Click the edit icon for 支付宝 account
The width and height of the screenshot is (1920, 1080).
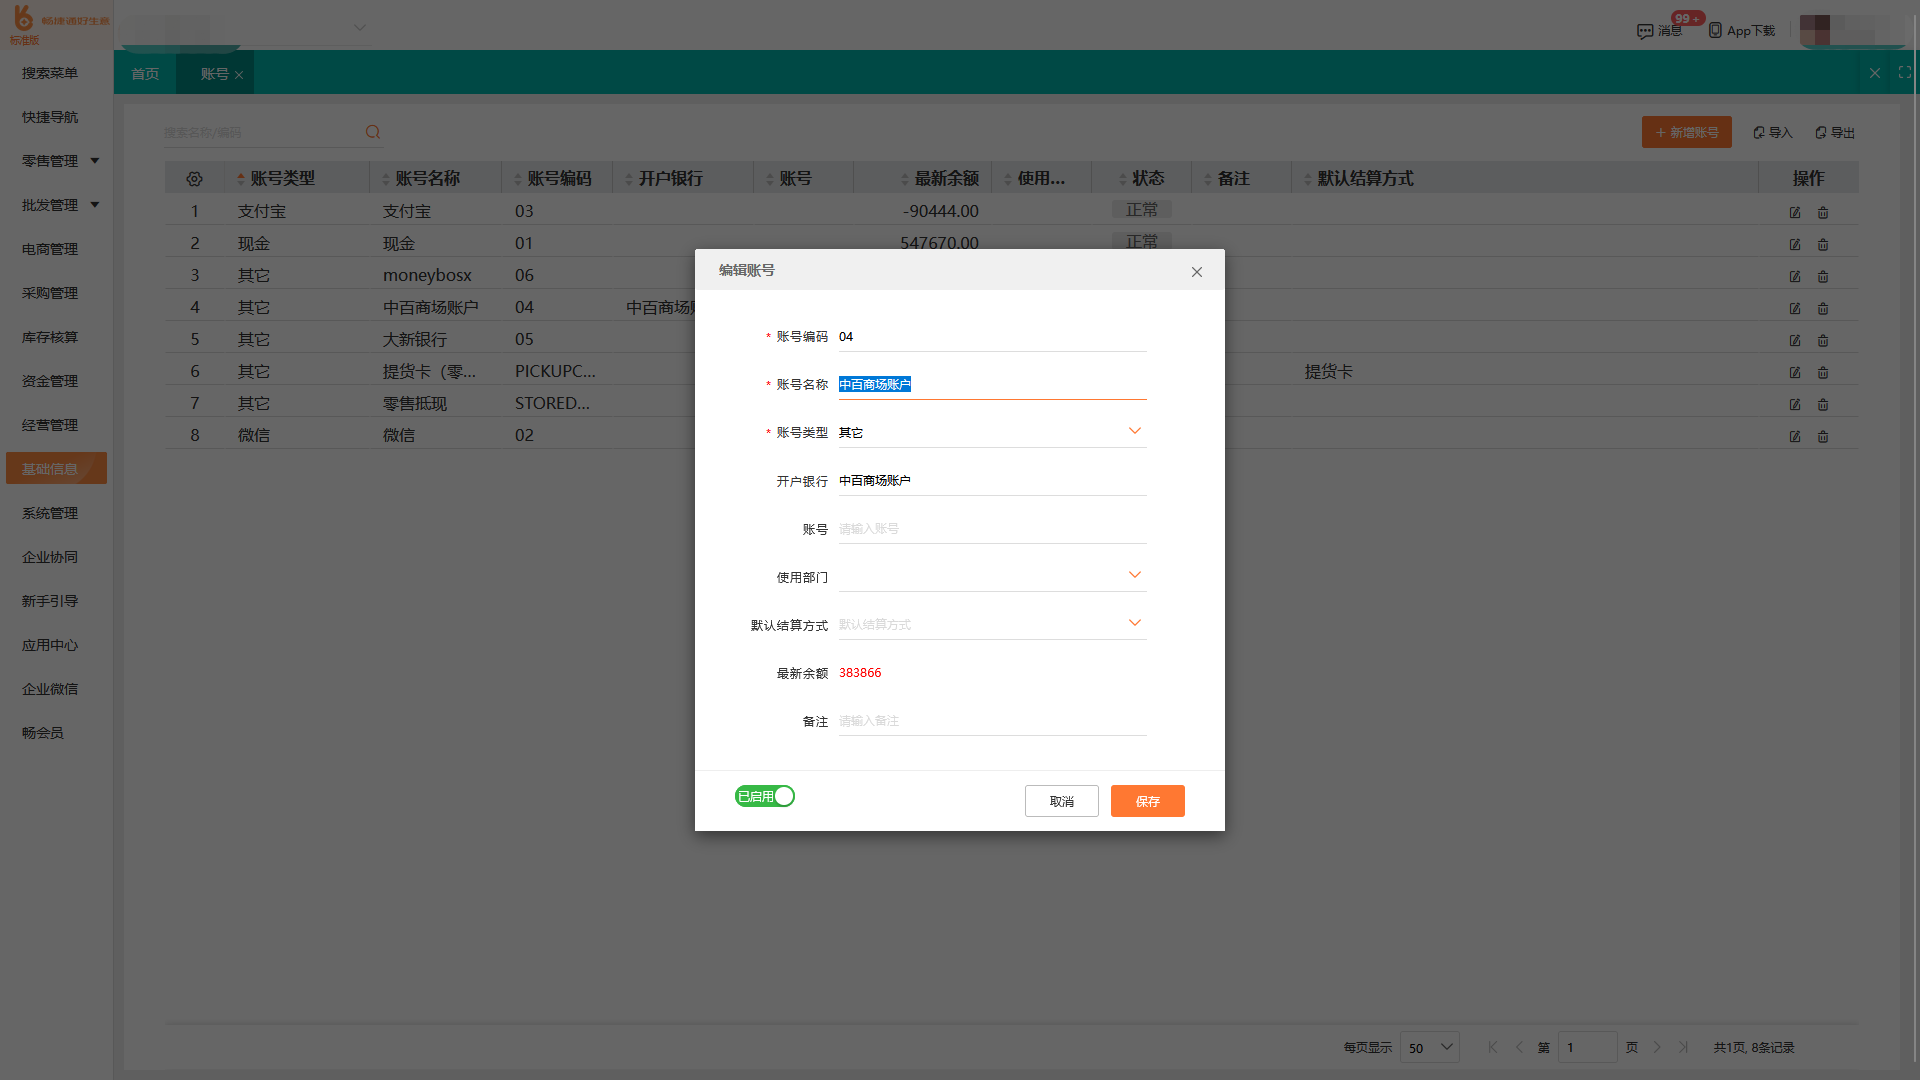1795,212
